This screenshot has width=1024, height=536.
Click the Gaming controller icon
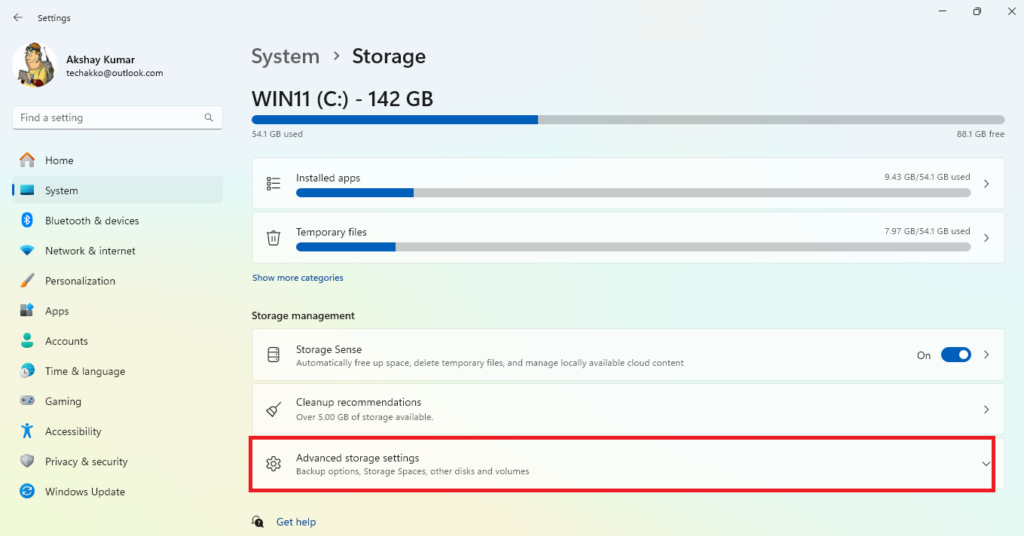[27, 401]
